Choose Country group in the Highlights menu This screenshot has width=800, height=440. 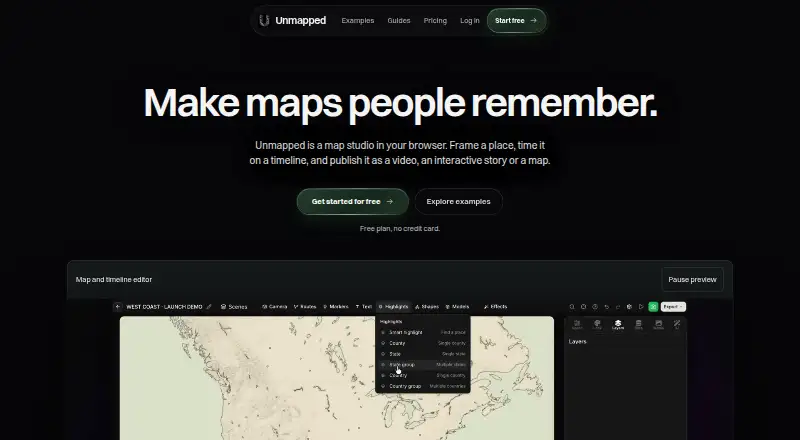coord(423,386)
